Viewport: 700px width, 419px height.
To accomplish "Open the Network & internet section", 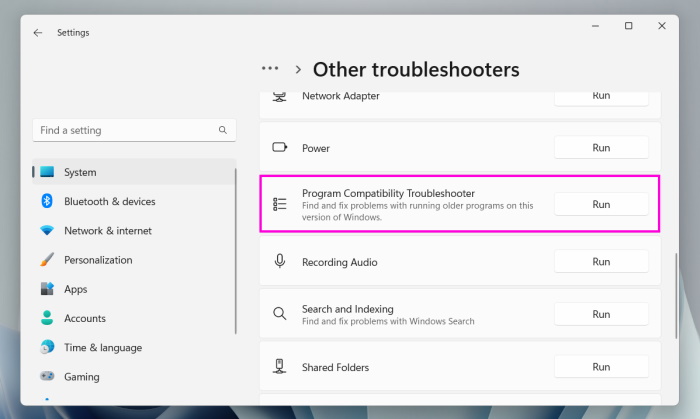I will (107, 231).
